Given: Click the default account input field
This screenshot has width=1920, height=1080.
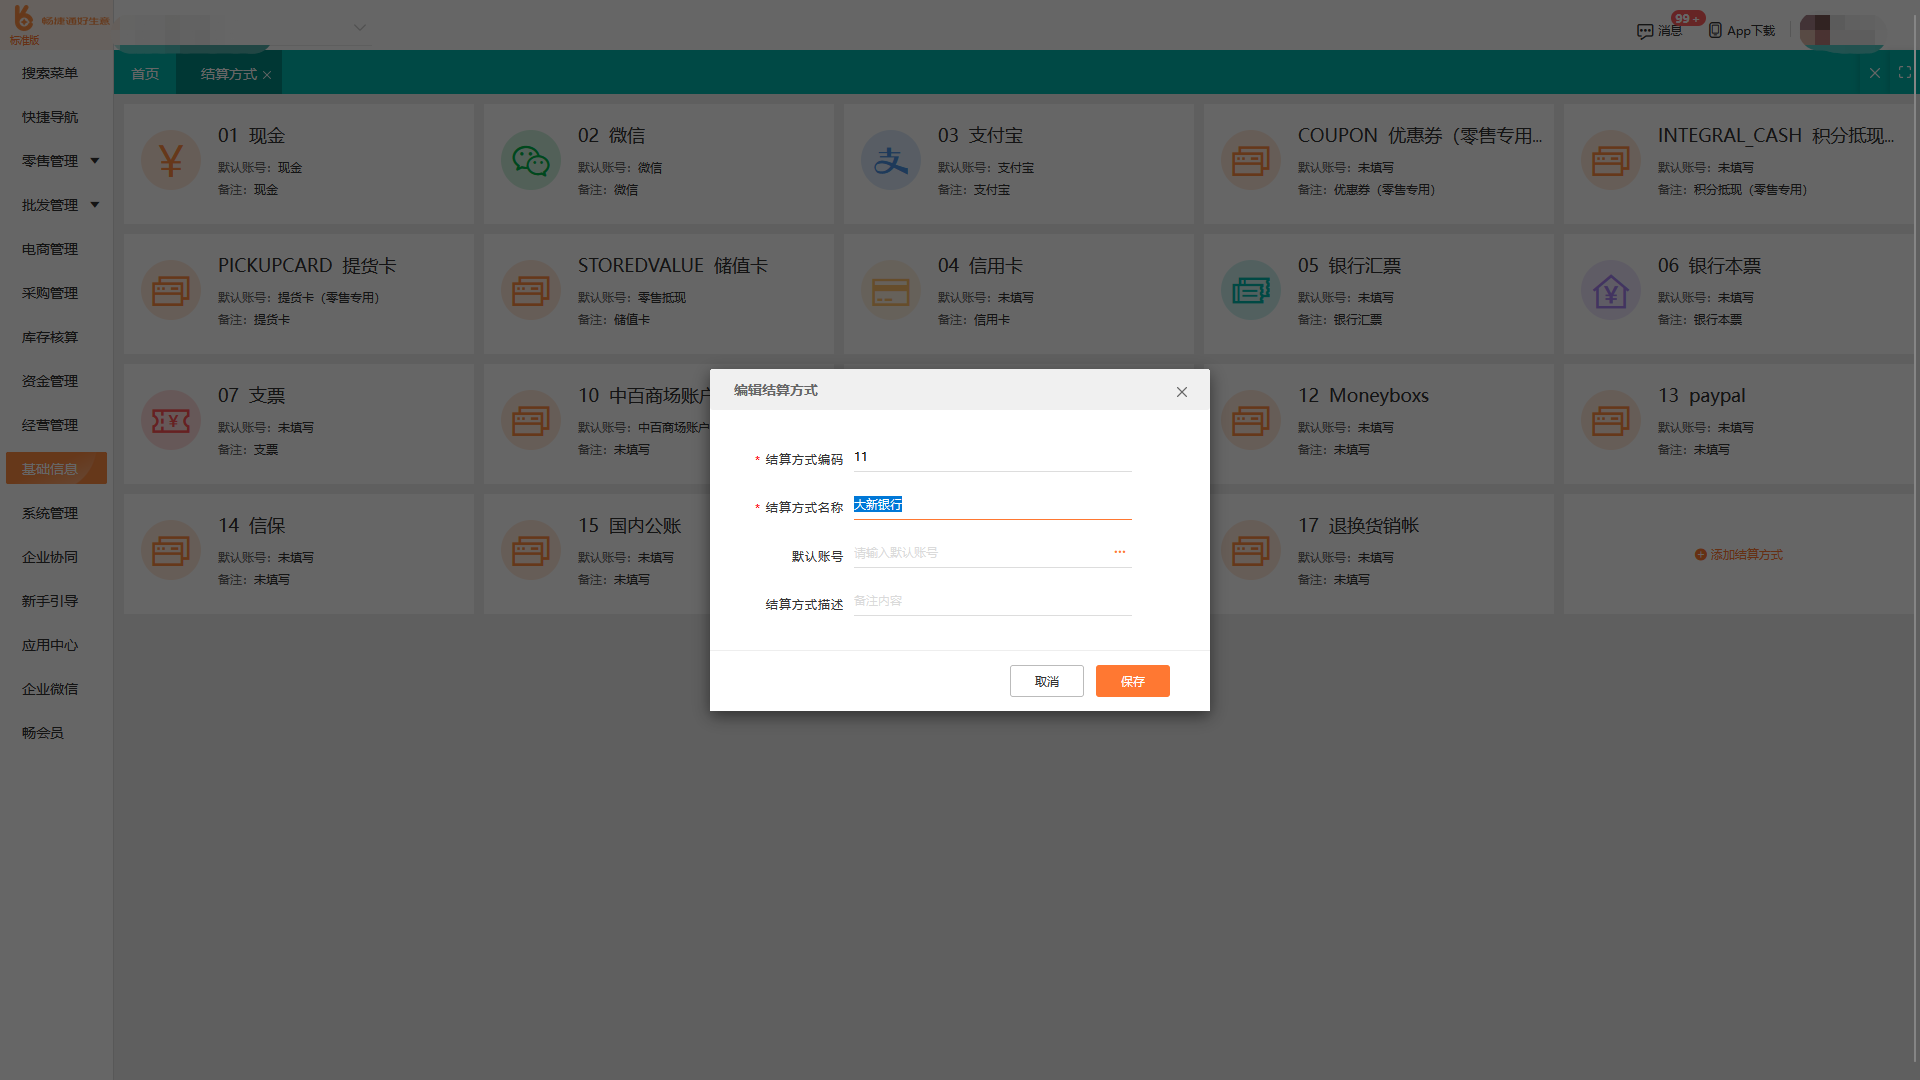Looking at the screenshot, I should click(x=982, y=553).
